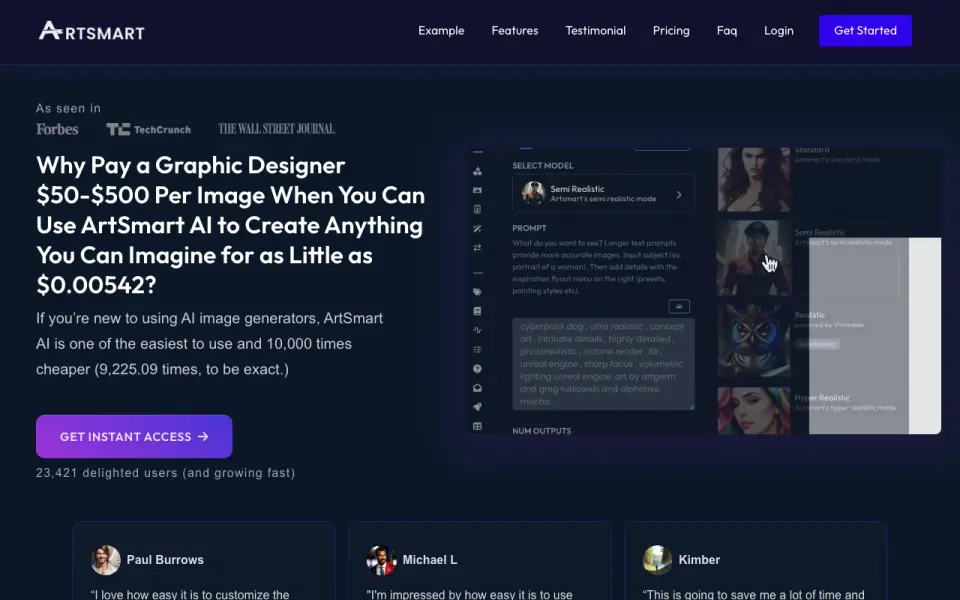Click the tag icon in demo sidebar
Screen dimensions: 960x600
(x=478, y=292)
